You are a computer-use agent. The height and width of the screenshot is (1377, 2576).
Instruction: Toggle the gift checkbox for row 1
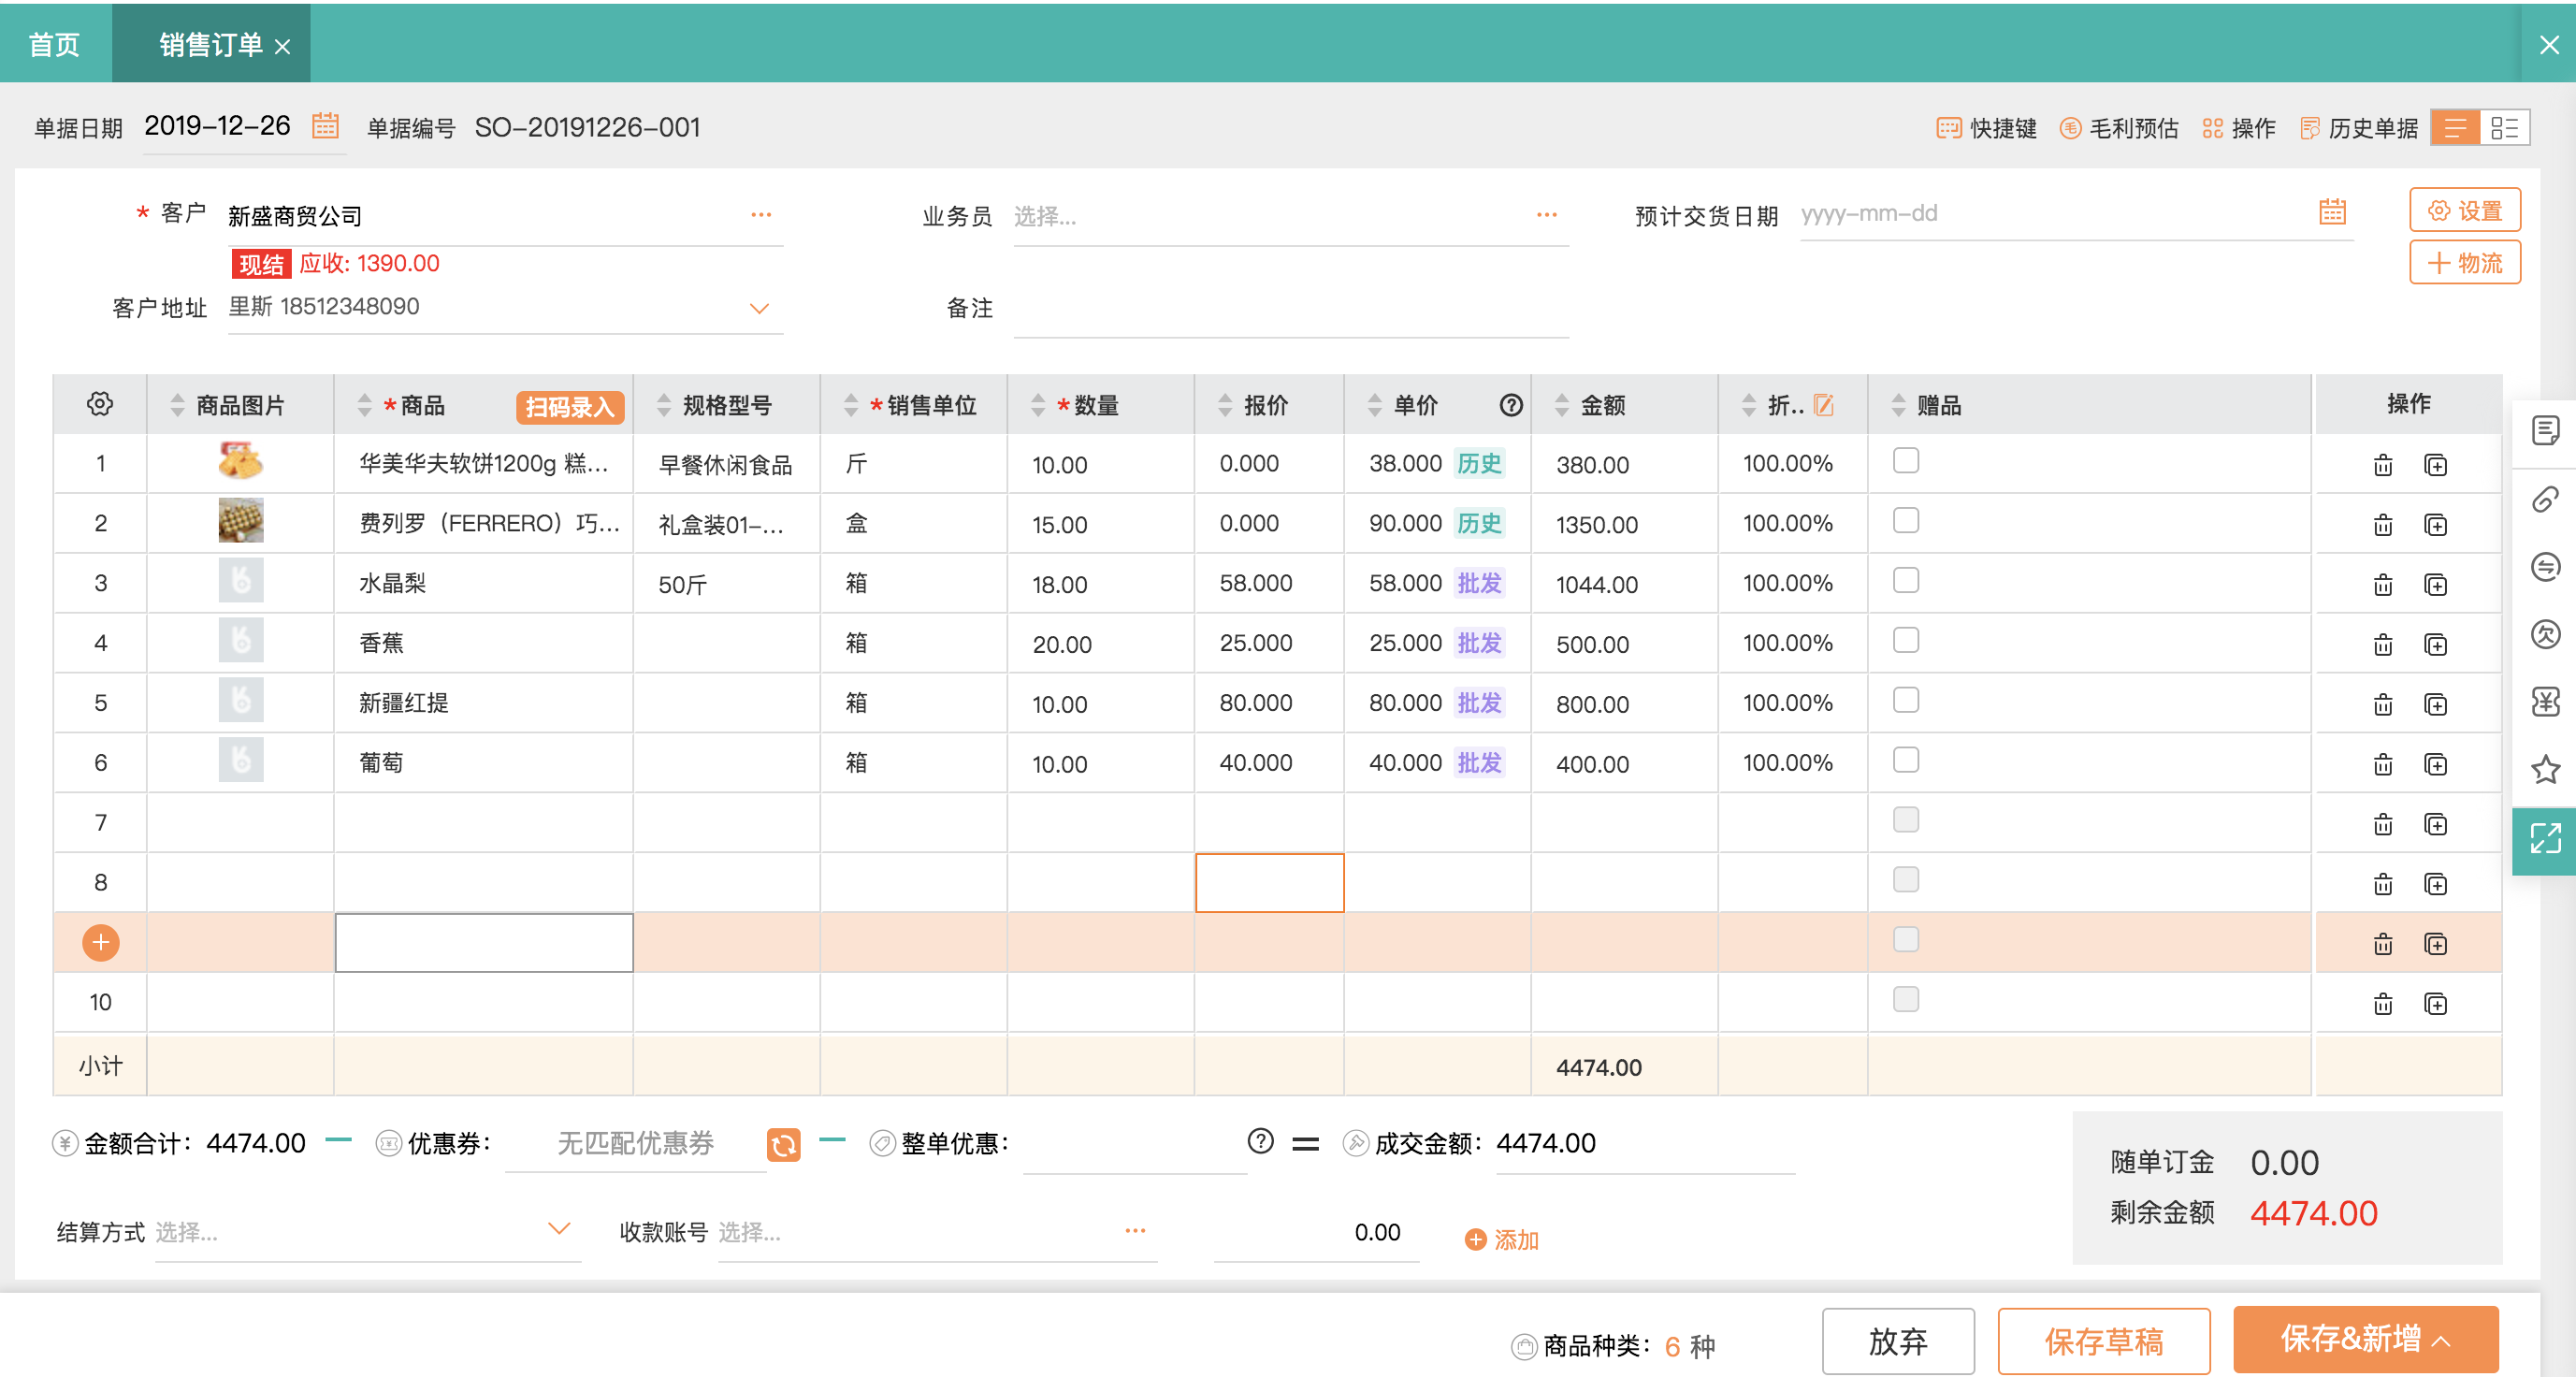pos(1908,464)
